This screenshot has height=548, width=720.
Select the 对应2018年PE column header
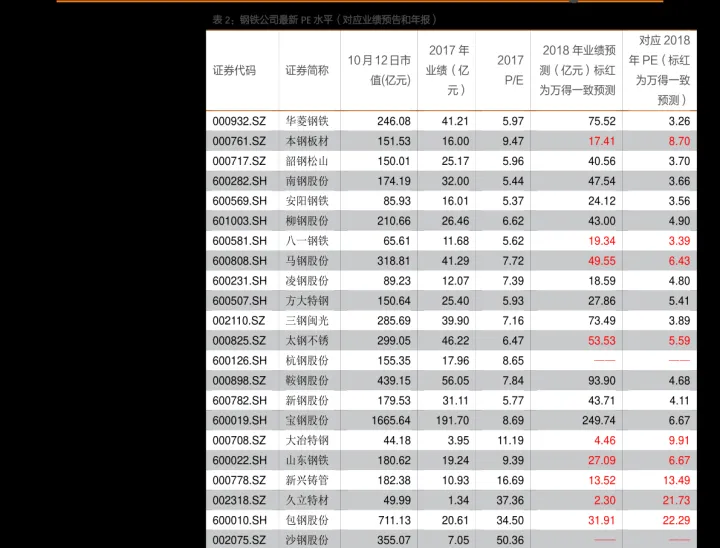click(664, 70)
